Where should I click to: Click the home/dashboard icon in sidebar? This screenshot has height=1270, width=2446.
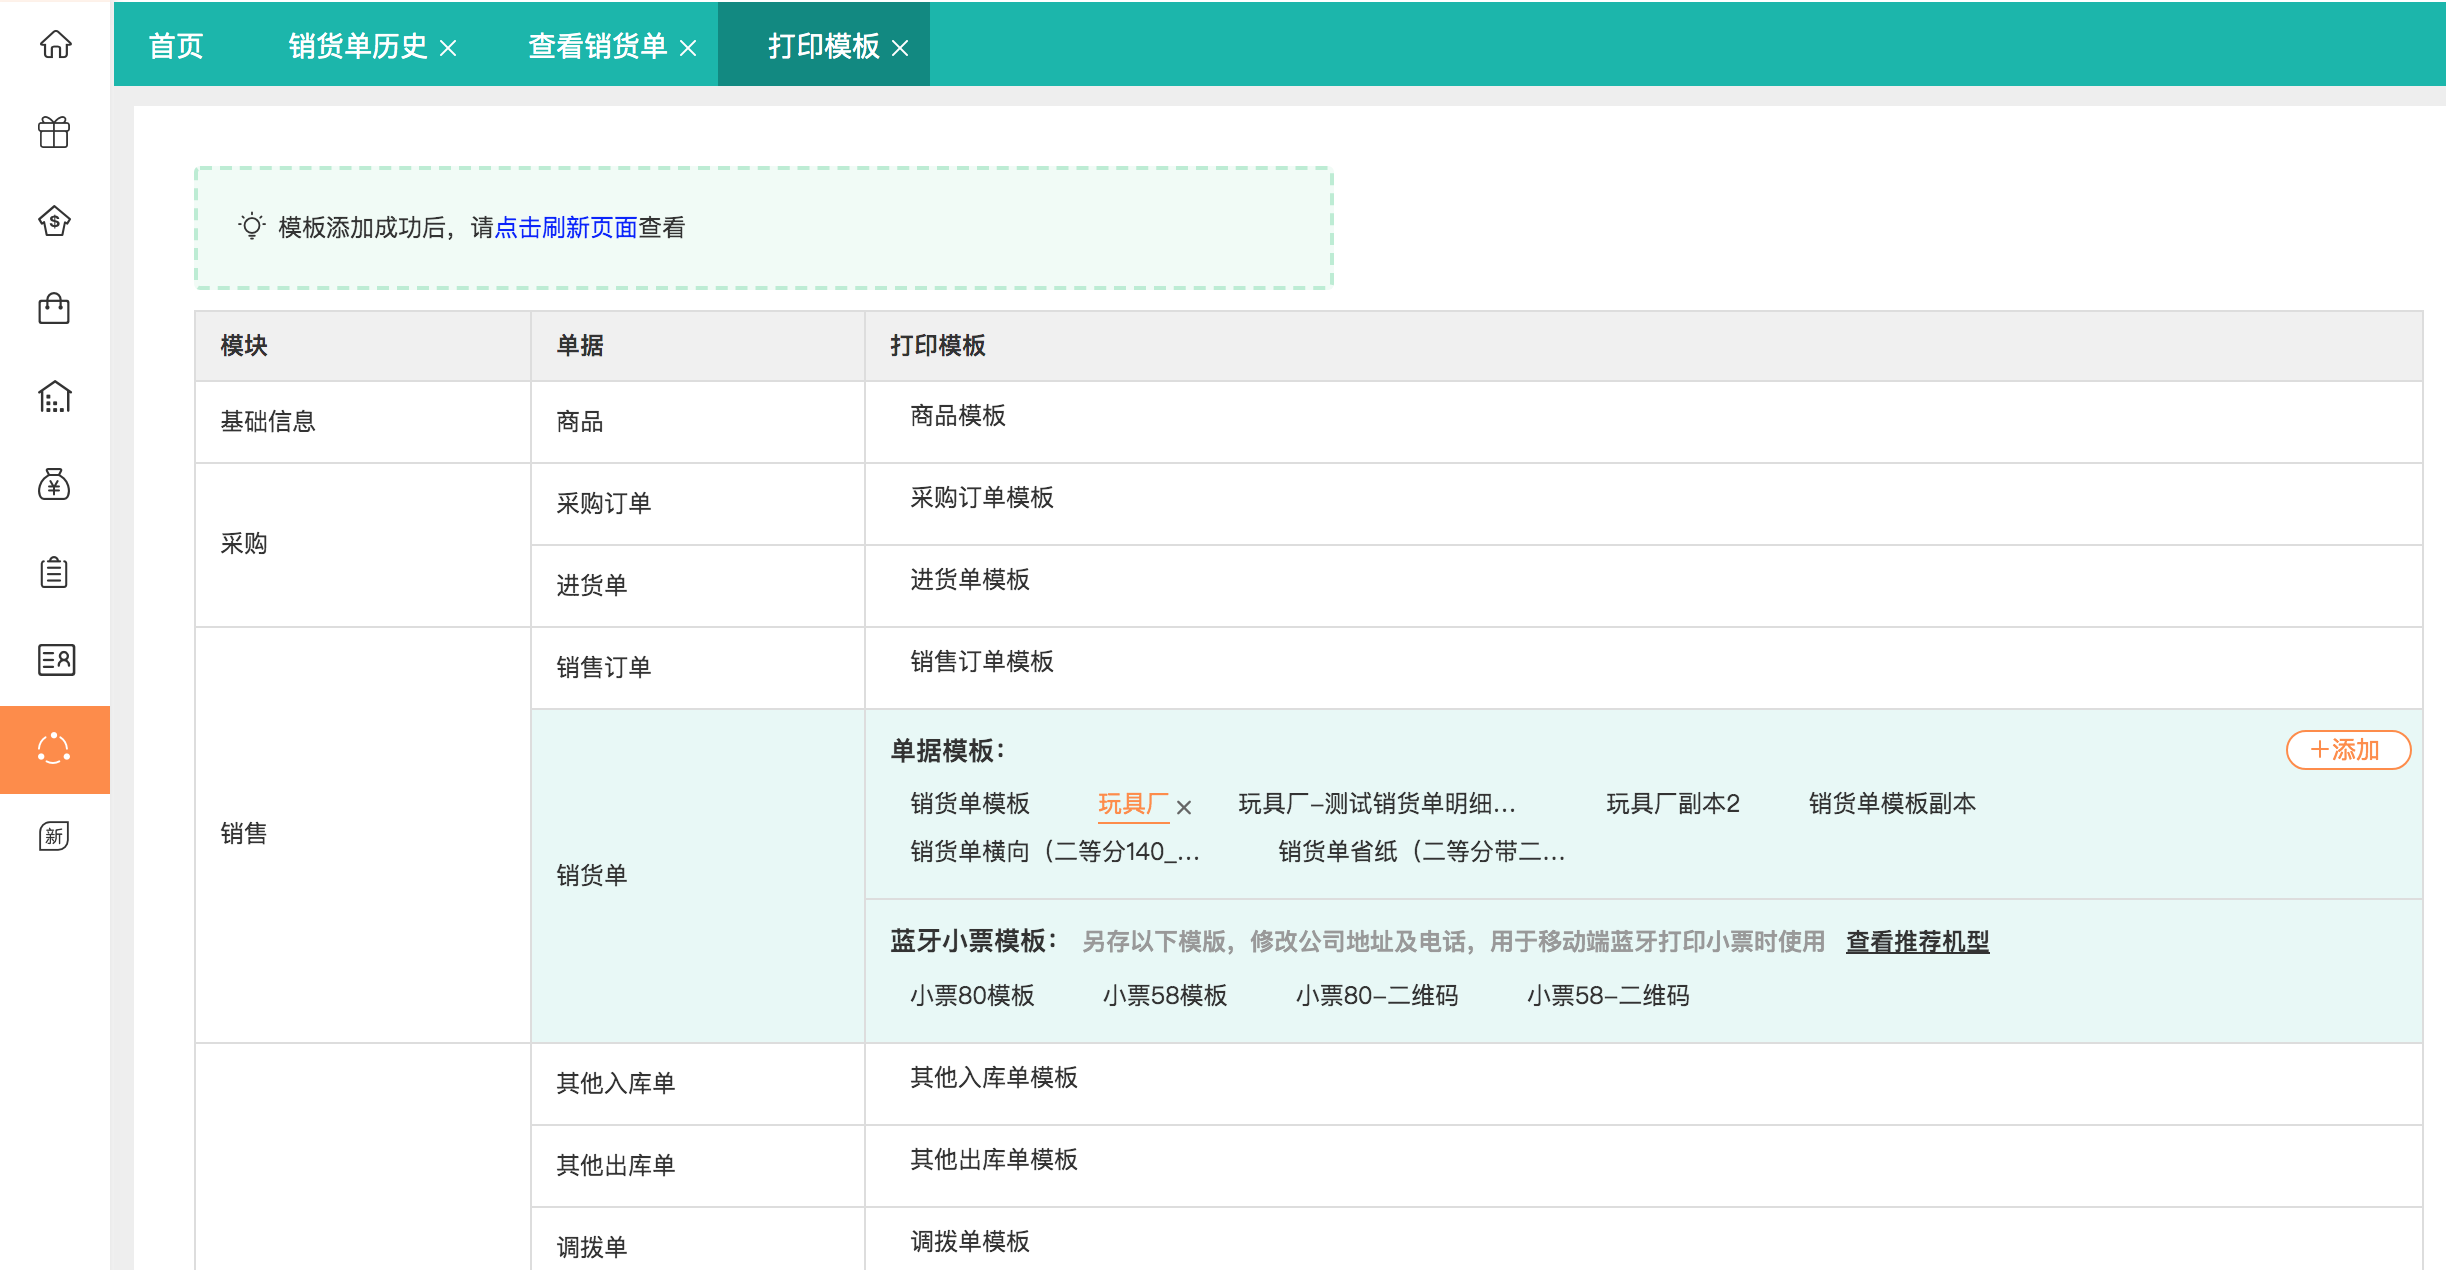(x=55, y=44)
